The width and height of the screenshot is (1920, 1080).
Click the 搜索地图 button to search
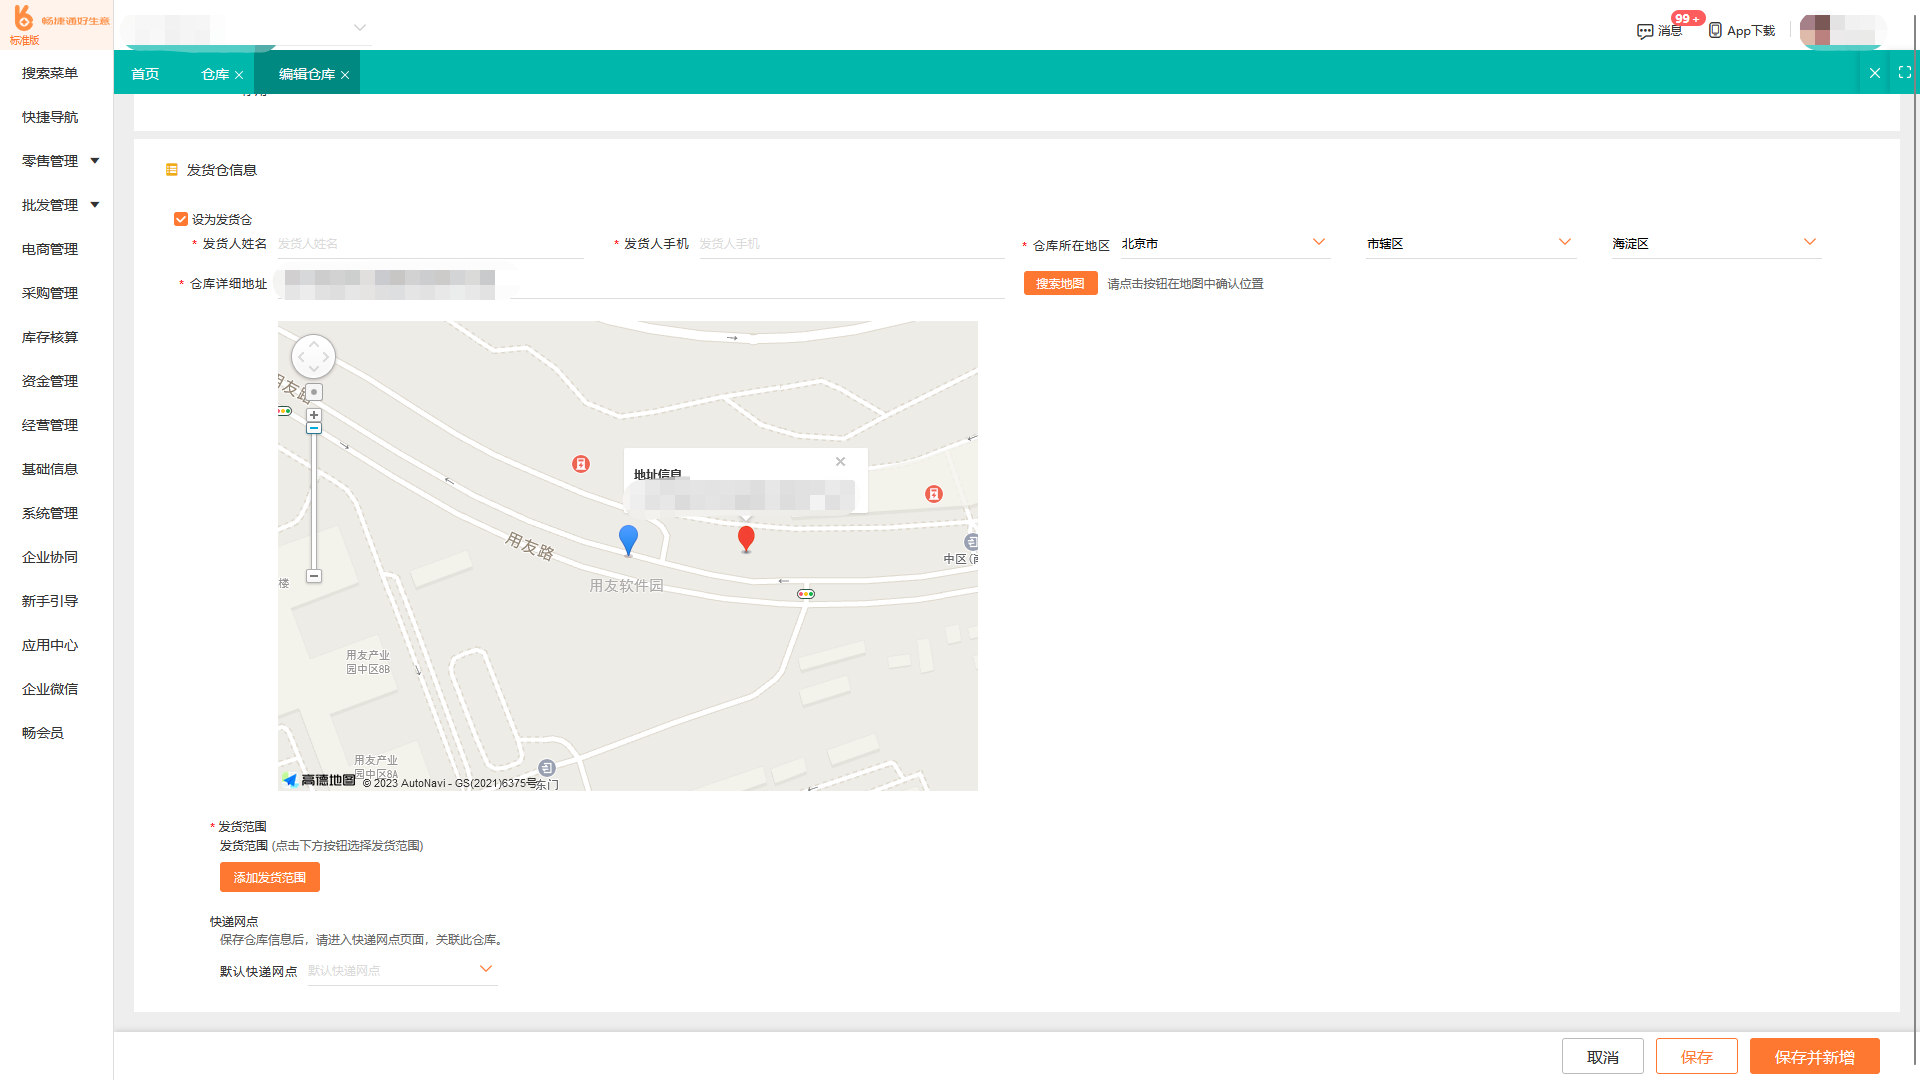[1059, 282]
